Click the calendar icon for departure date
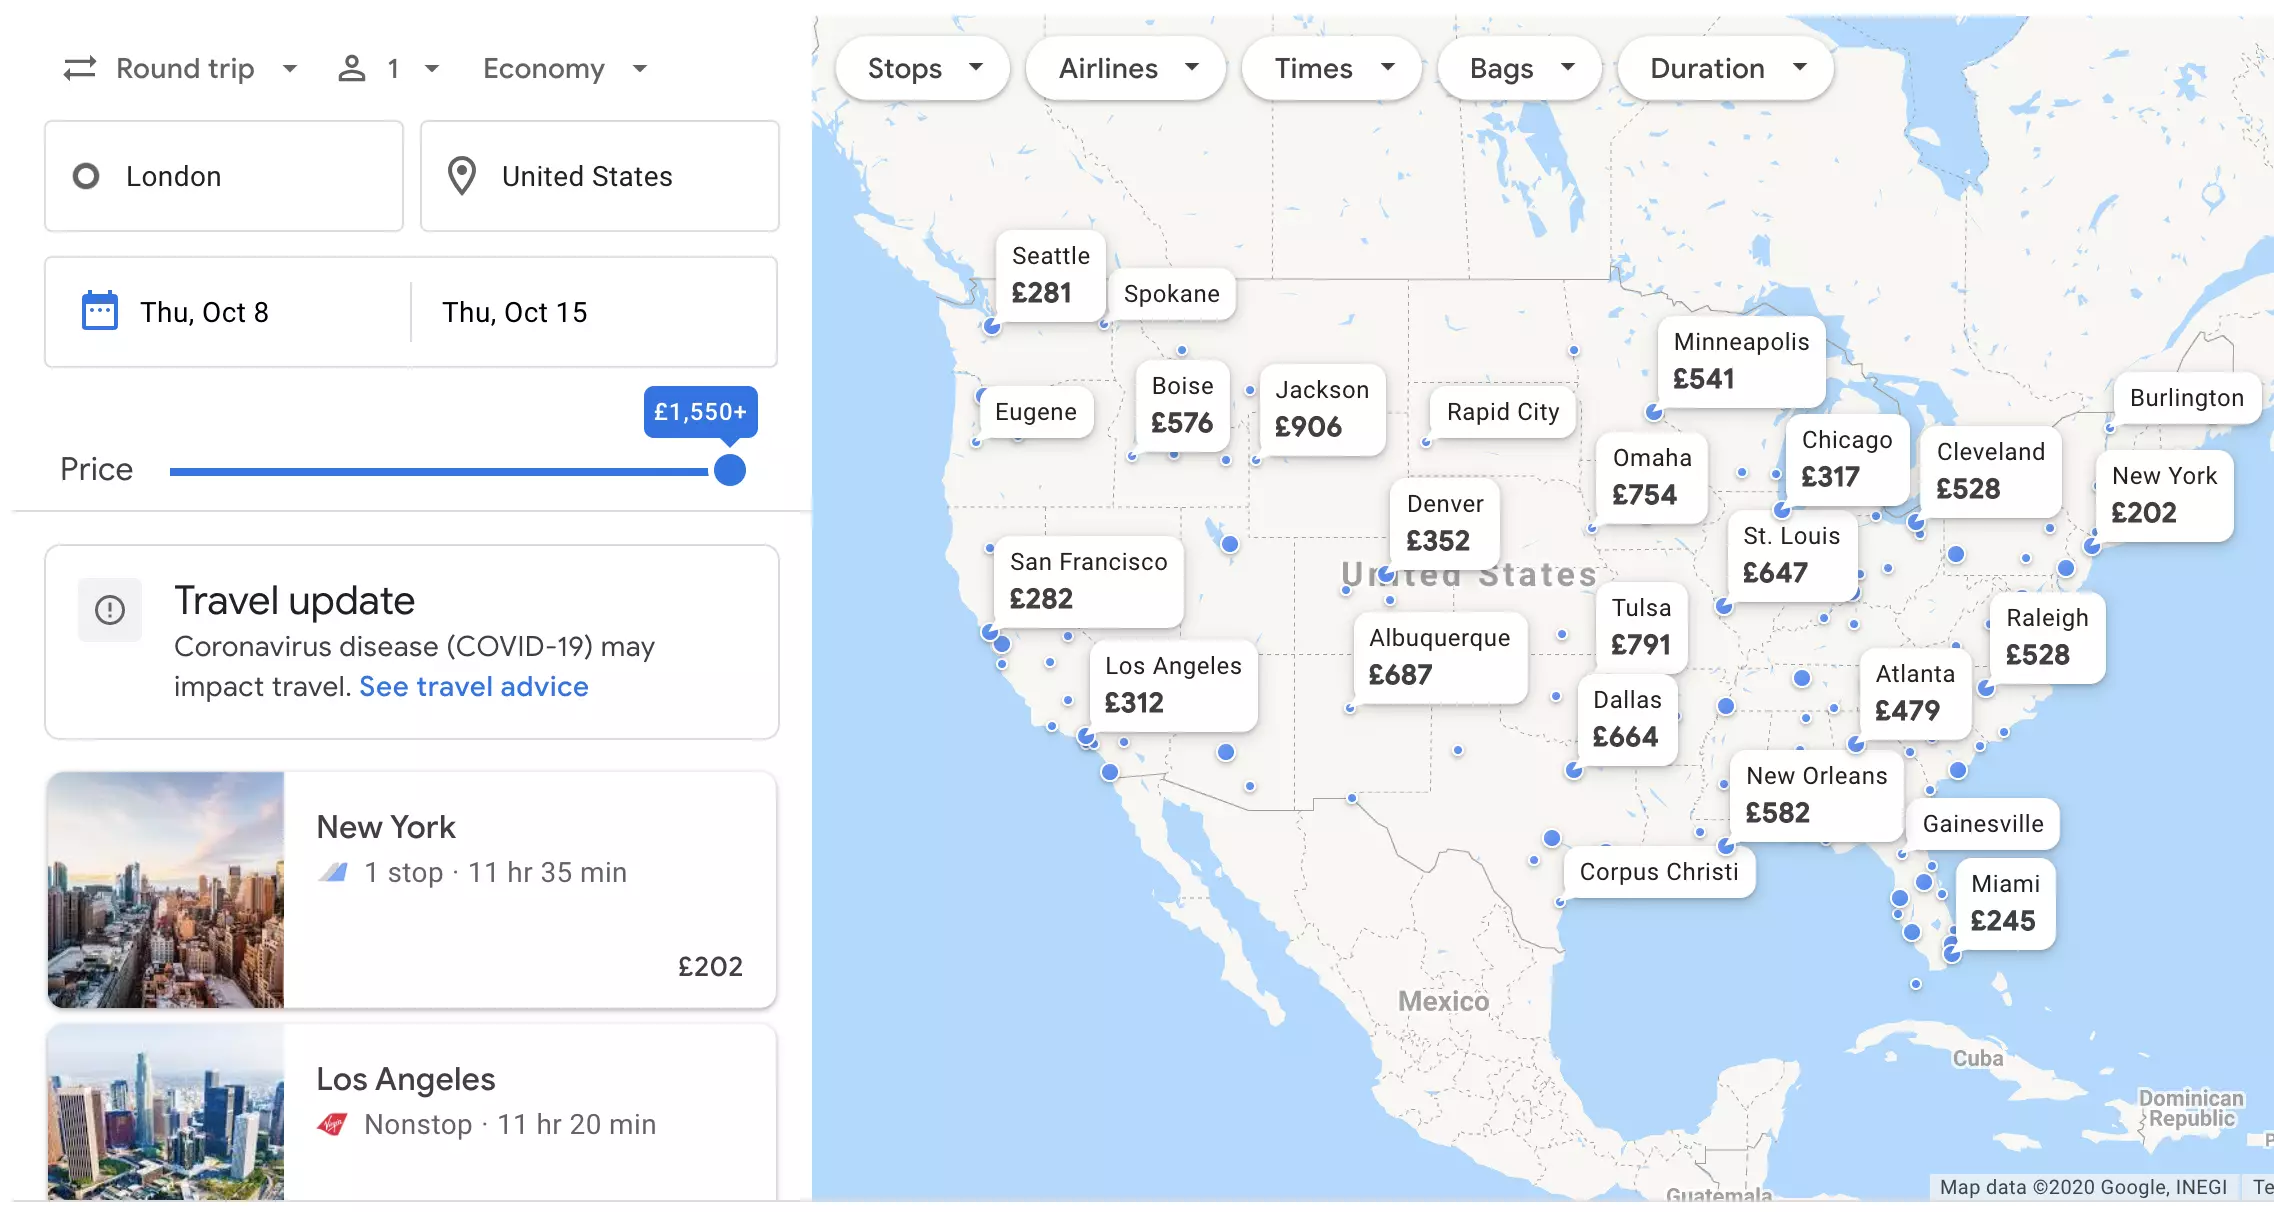This screenshot has height=1212, width=2274. click(x=98, y=311)
